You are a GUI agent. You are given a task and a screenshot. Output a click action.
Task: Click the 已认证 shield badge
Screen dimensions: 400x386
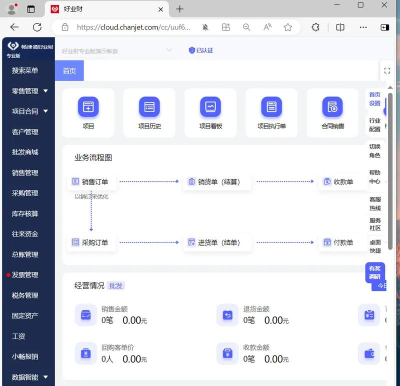[x=201, y=50]
